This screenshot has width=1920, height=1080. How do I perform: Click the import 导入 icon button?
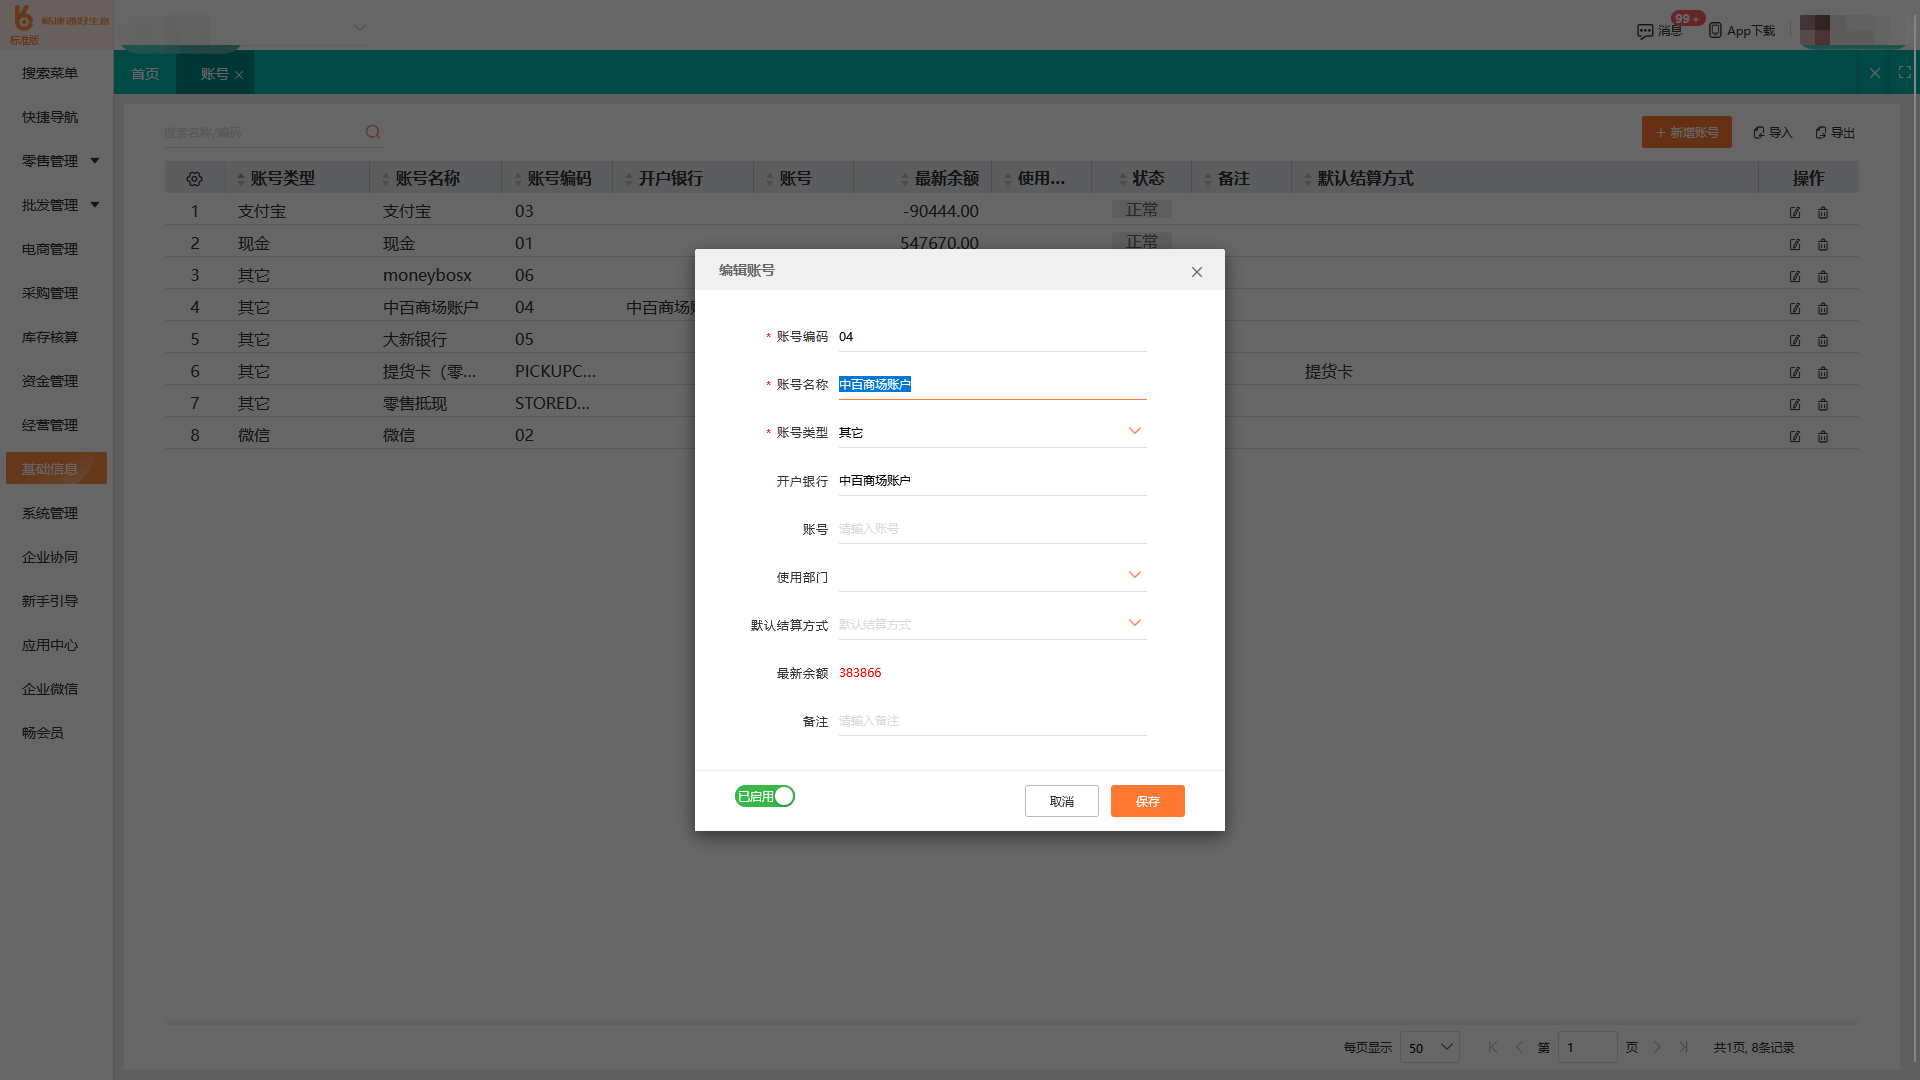pos(1774,132)
